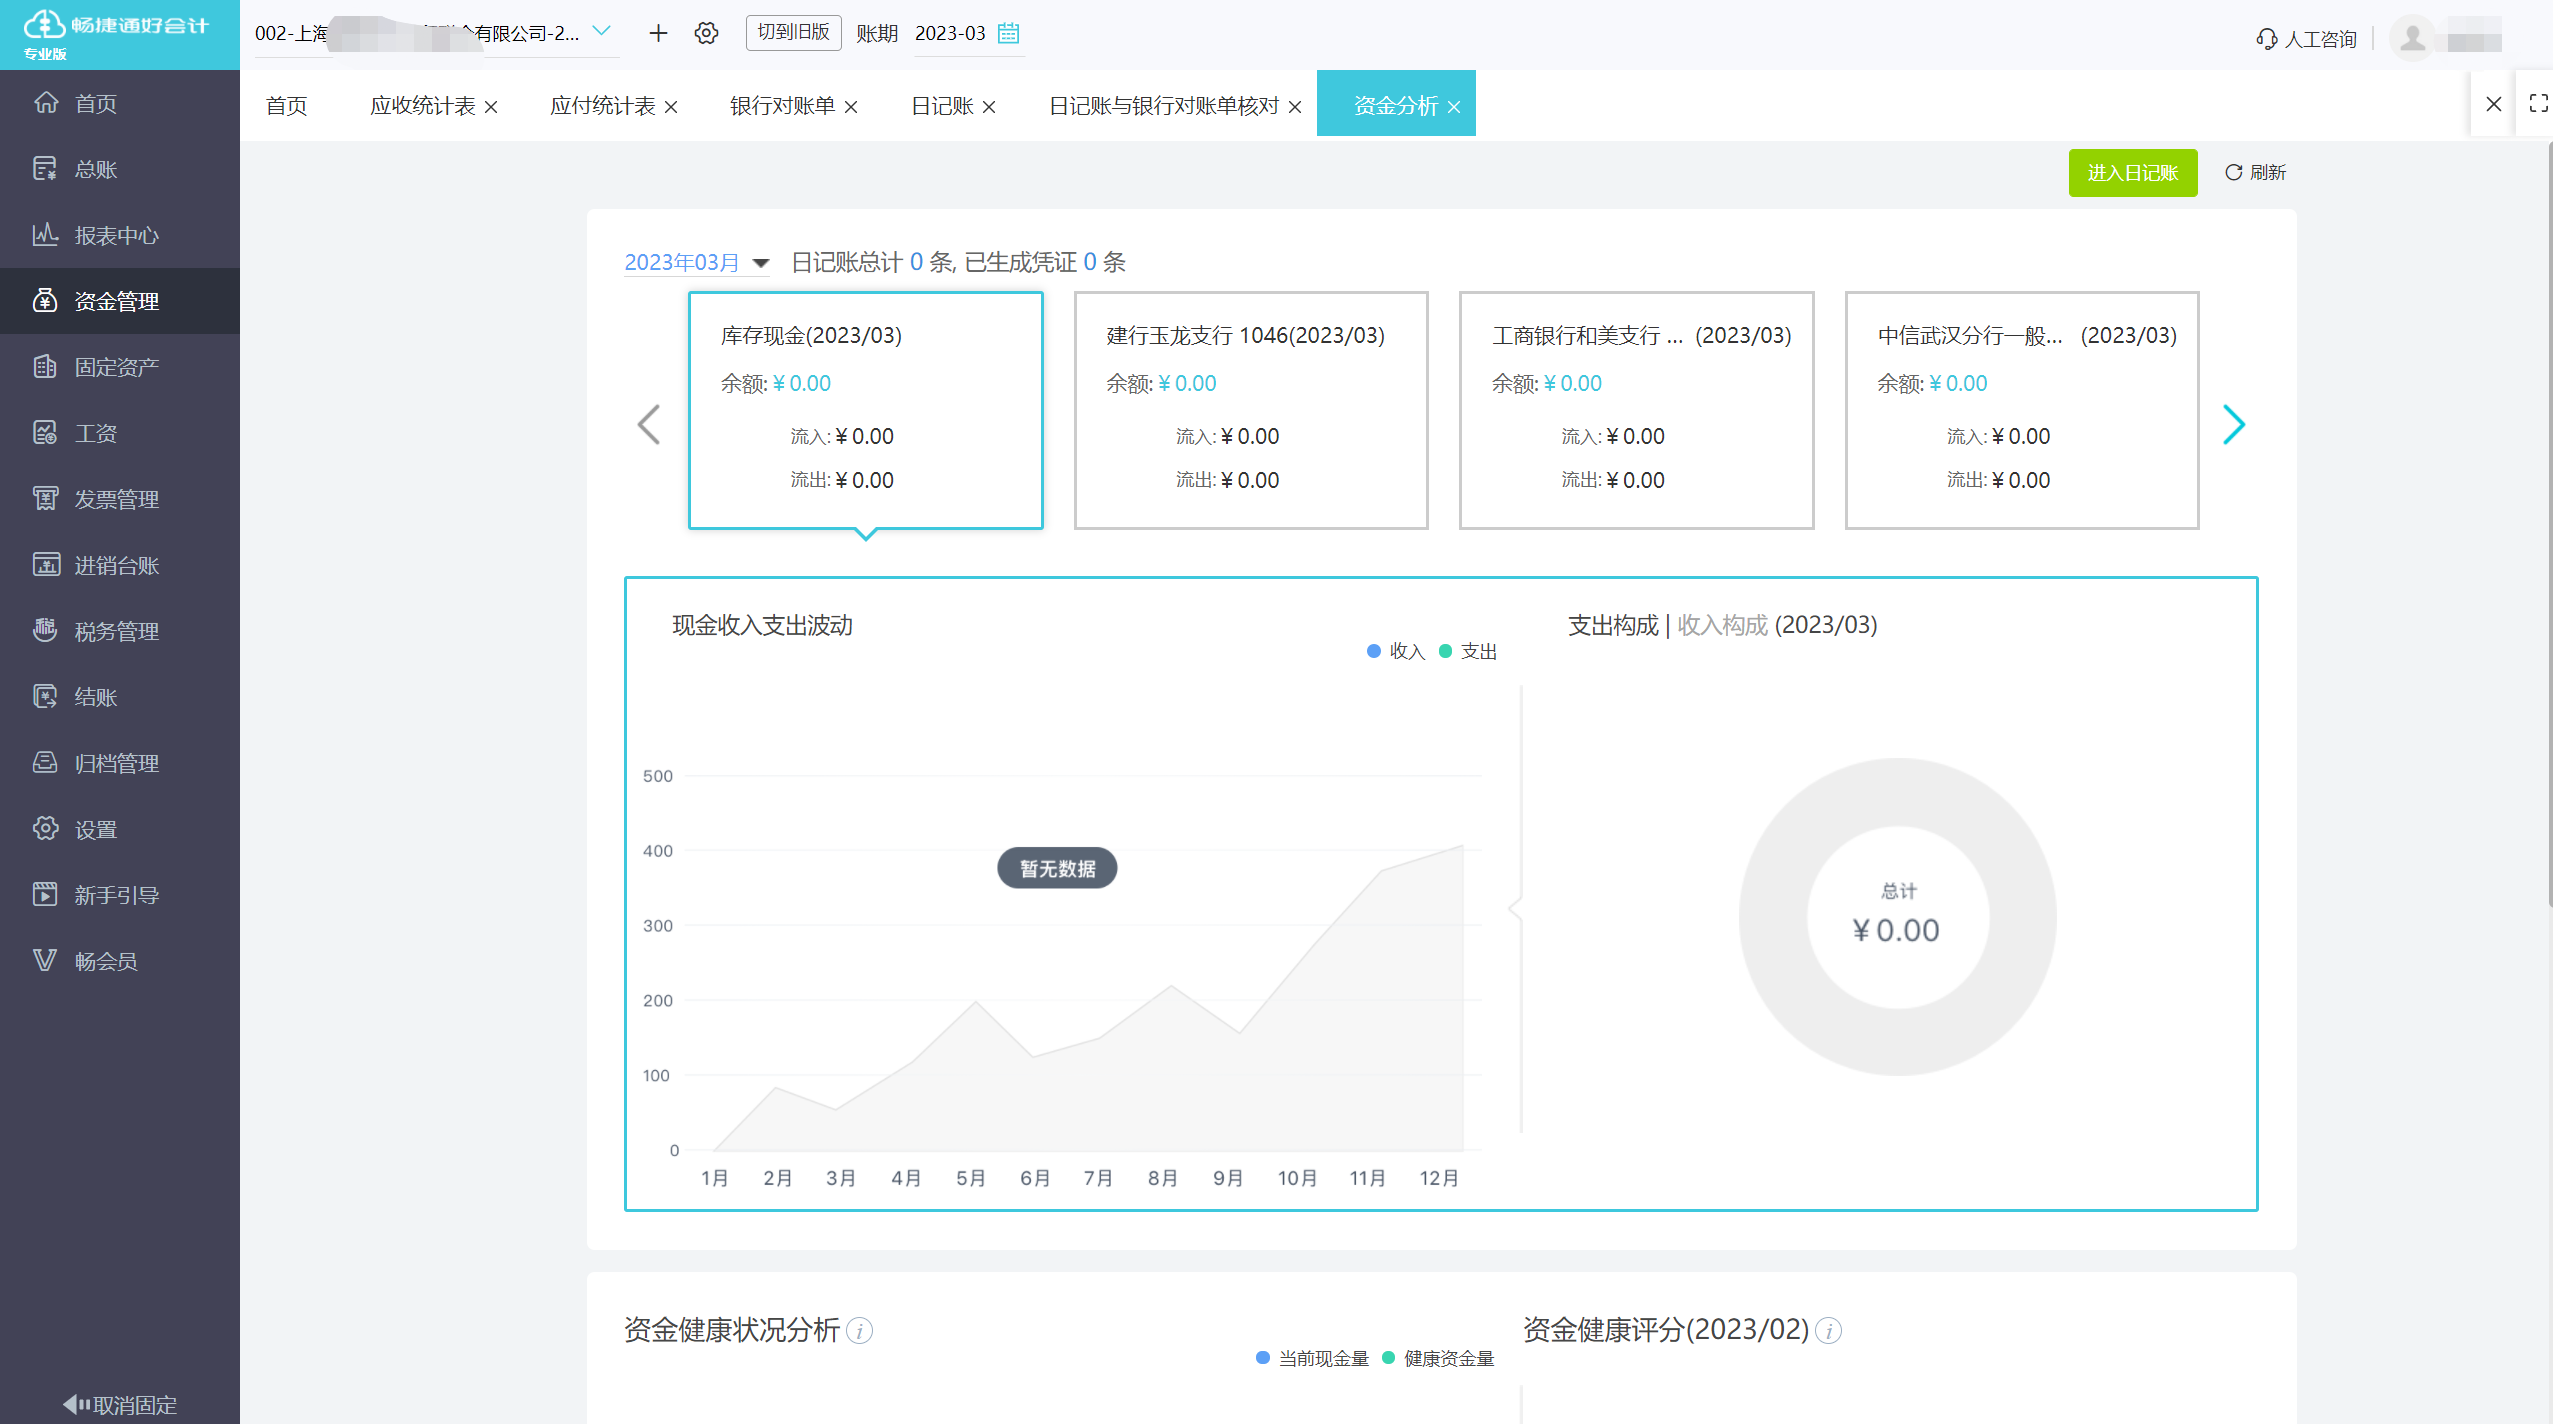Click 刷新 button
The width and height of the screenshot is (2553, 1424).
2257,170
